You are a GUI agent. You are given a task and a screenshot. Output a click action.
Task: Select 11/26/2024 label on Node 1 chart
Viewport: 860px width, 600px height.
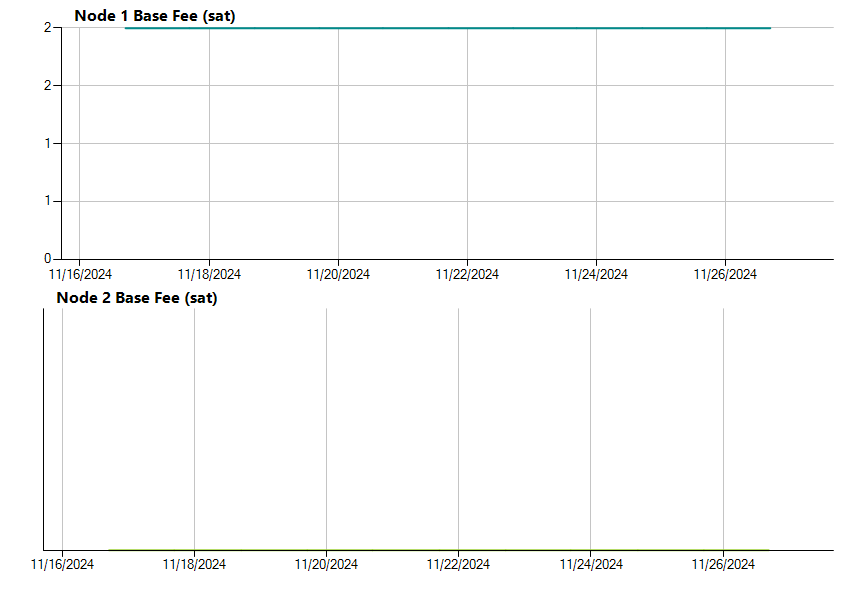[x=725, y=274]
